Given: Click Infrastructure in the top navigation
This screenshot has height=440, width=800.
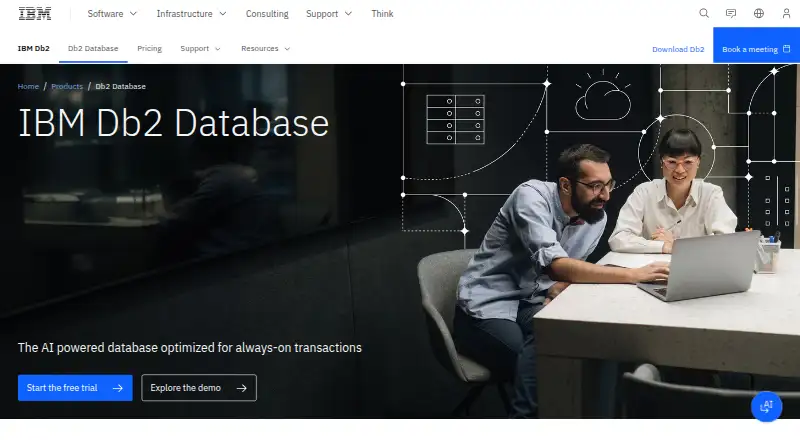Looking at the screenshot, I should point(184,14).
